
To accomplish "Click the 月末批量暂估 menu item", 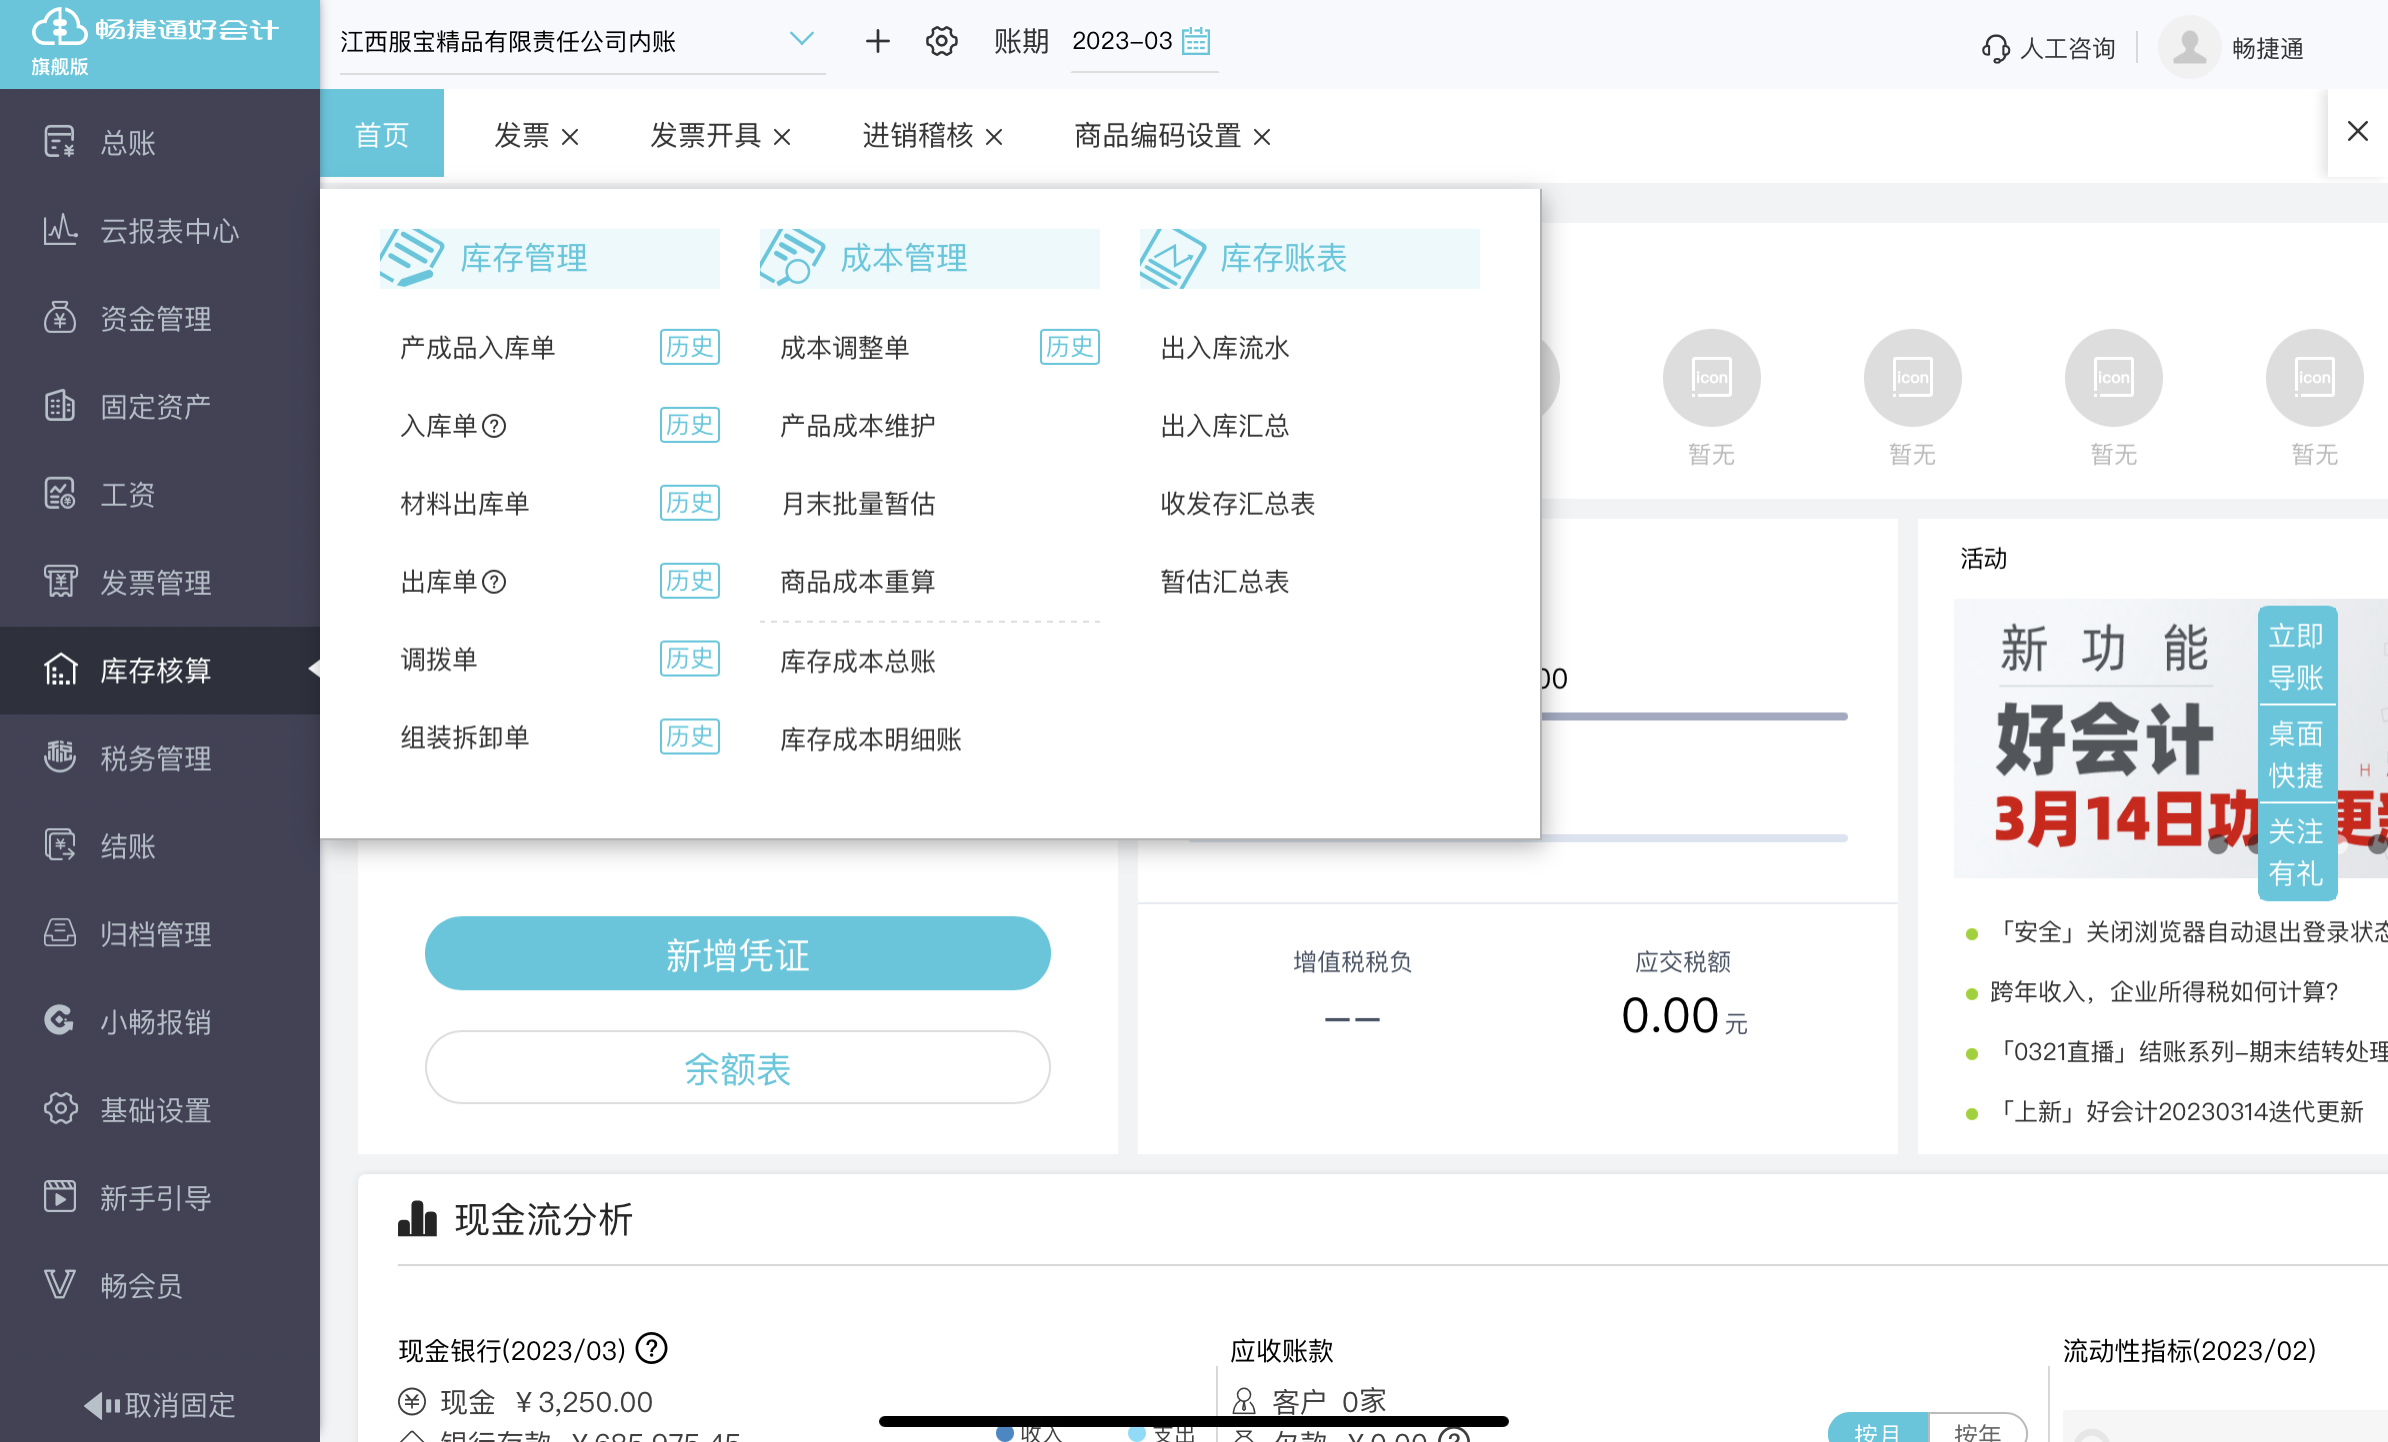I will point(860,503).
